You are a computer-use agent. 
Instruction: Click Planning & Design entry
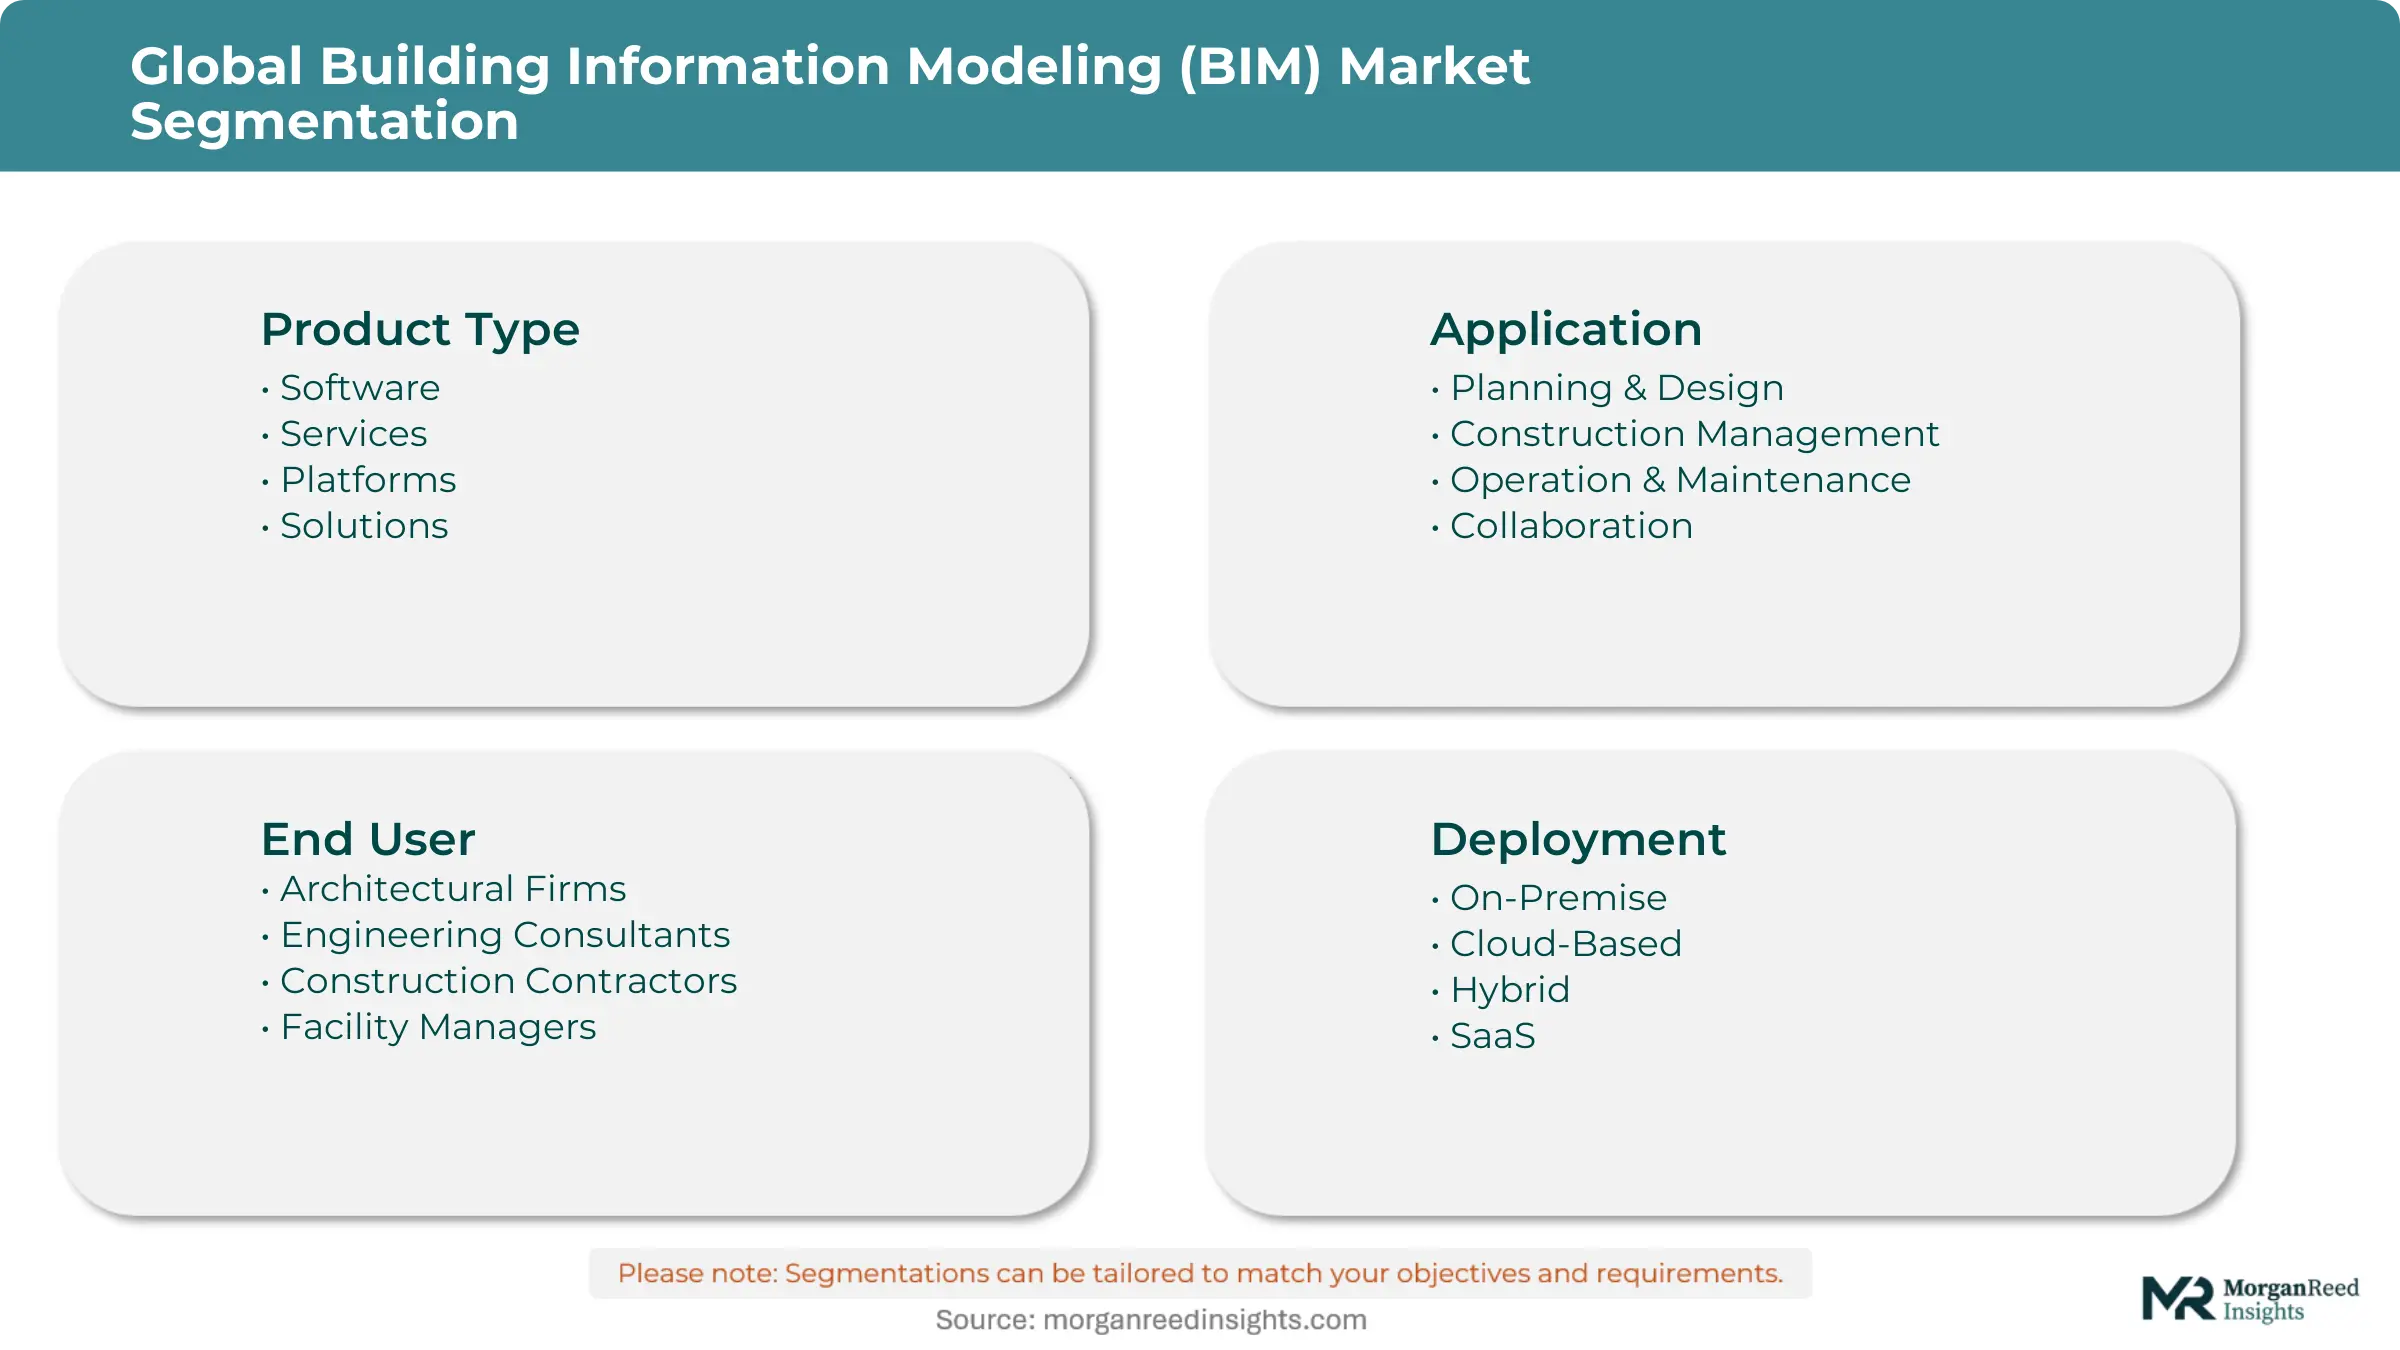point(1616,388)
